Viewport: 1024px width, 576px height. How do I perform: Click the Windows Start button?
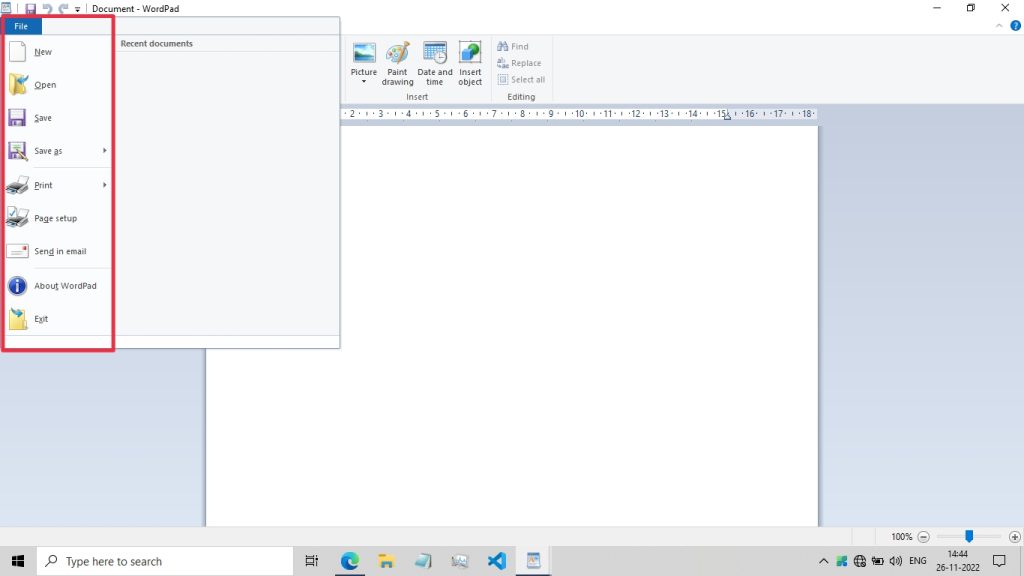(x=18, y=561)
